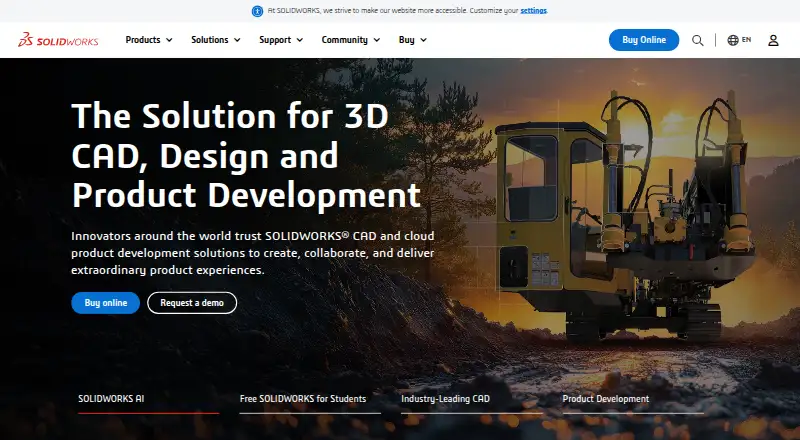This screenshot has height=440, width=800.
Task: Expand the Community menu chevron
Action: (377, 40)
